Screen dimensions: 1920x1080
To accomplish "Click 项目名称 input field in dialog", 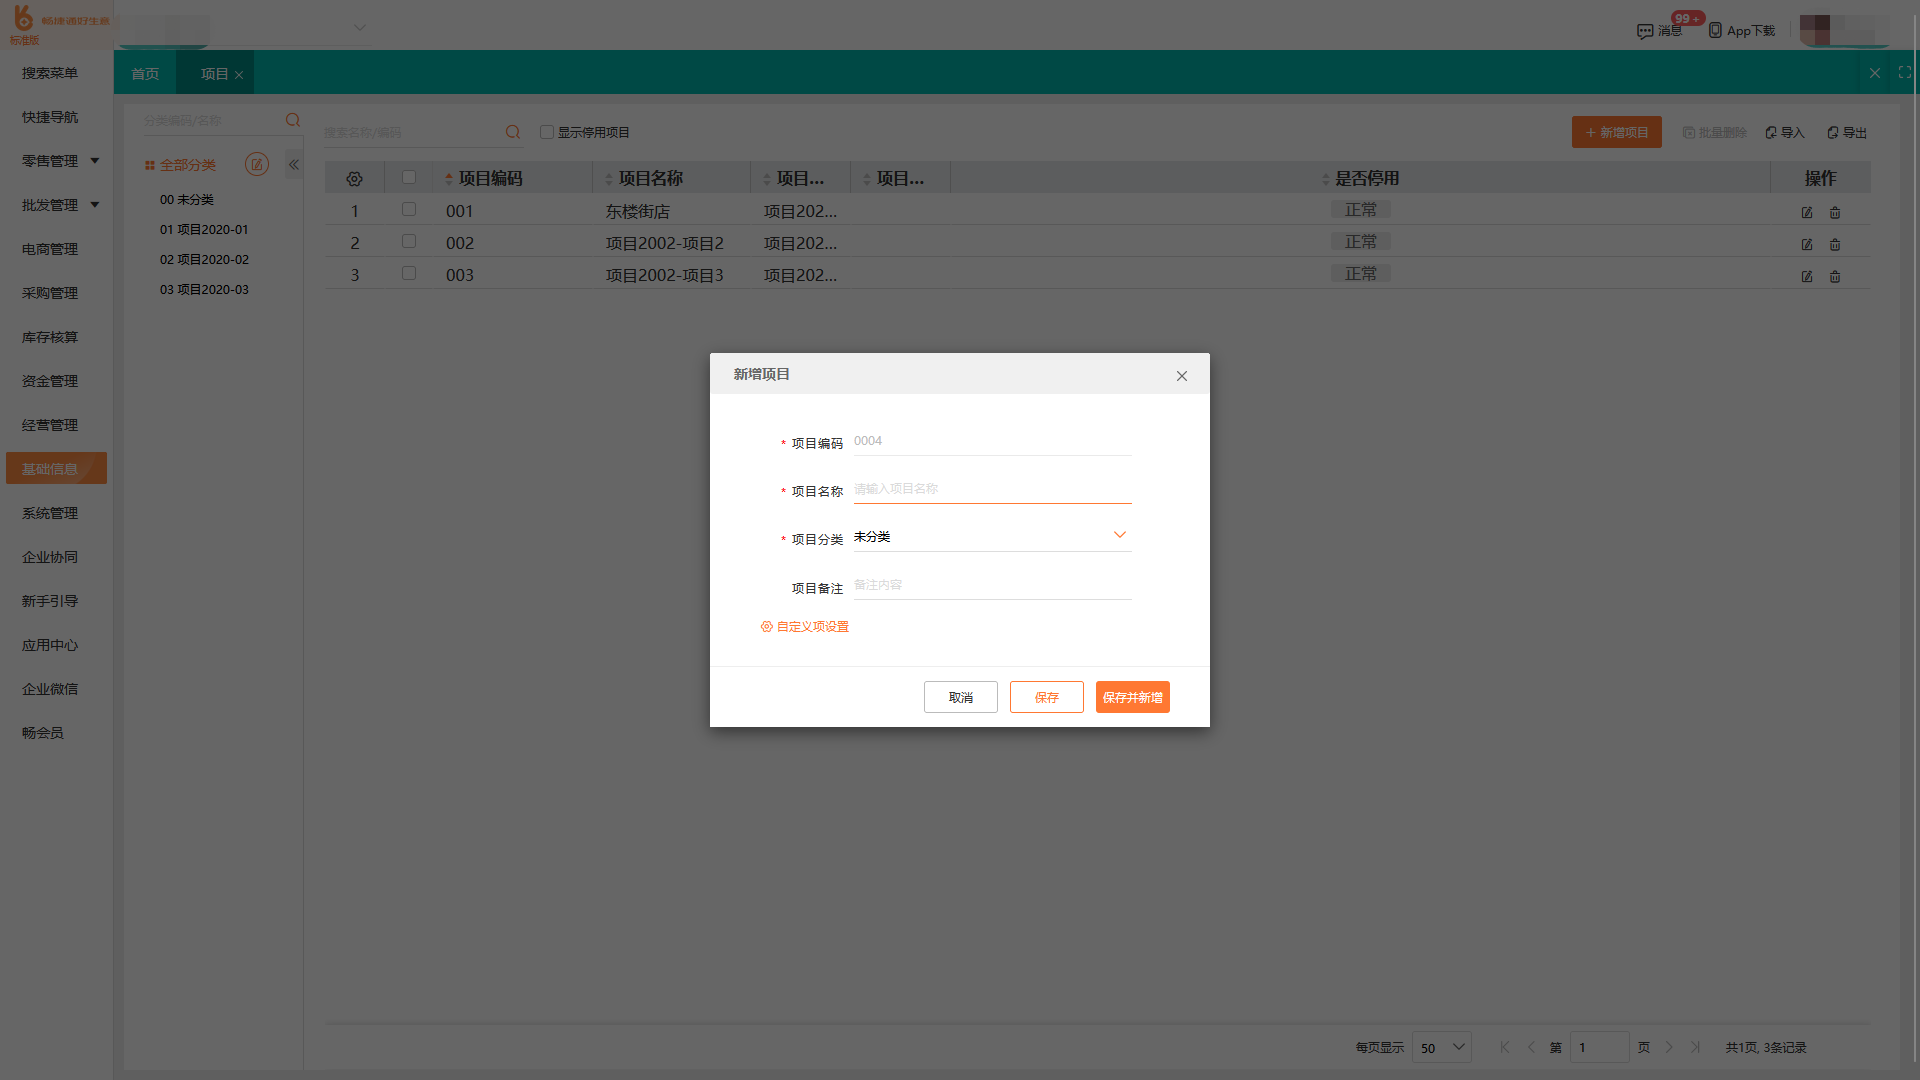I will (993, 489).
